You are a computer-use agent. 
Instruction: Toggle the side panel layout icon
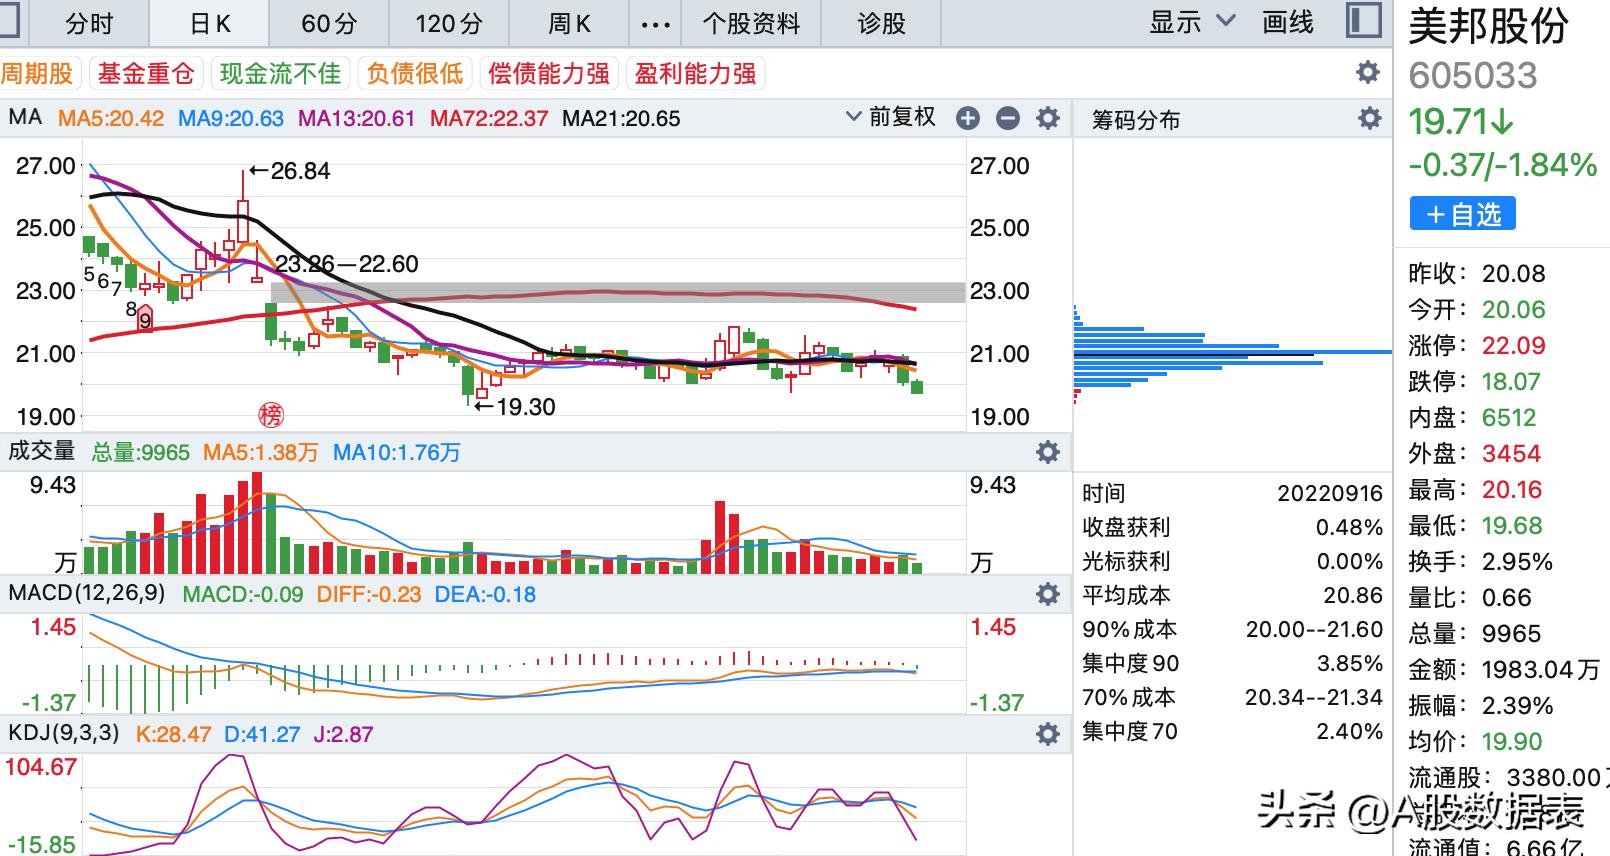click(x=1363, y=21)
